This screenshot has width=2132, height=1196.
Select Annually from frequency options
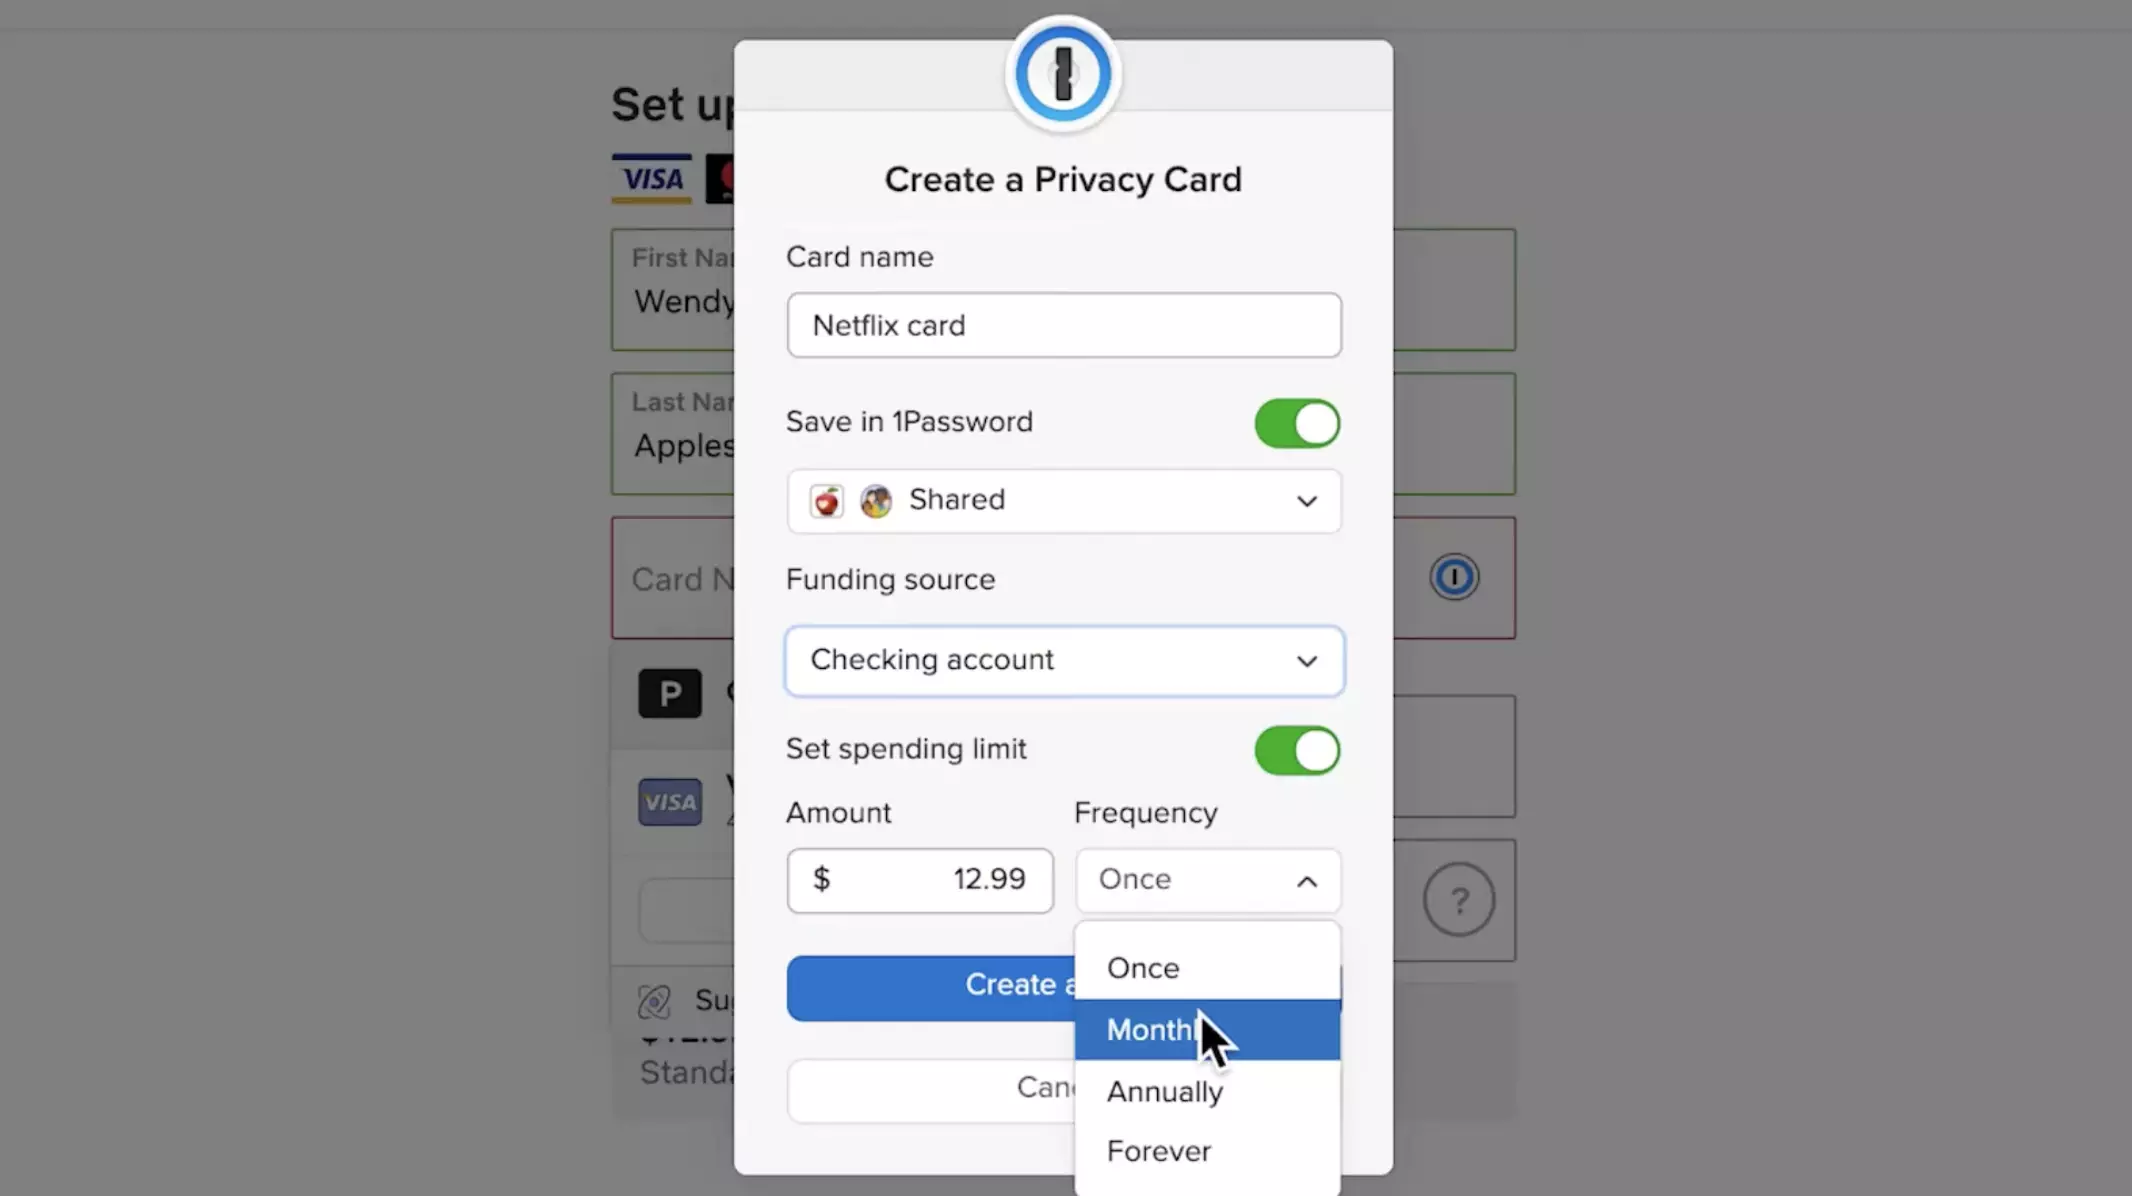(1166, 1091)
